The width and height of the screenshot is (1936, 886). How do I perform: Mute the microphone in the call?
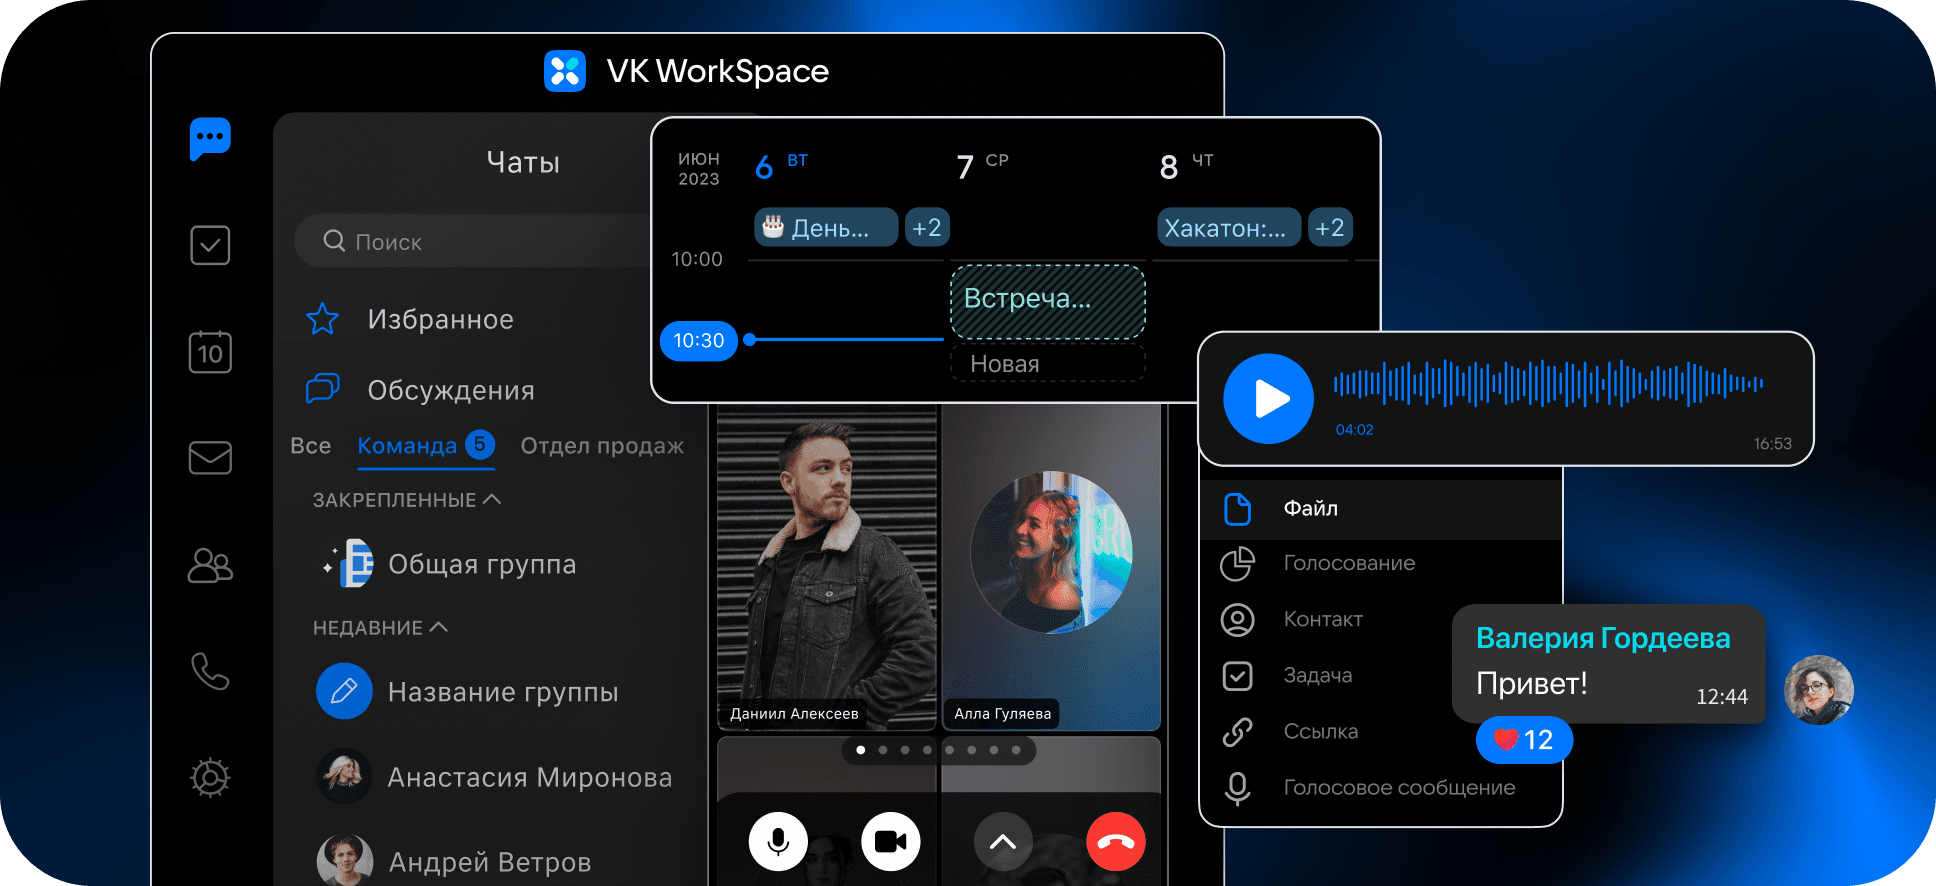click(778, 842)
